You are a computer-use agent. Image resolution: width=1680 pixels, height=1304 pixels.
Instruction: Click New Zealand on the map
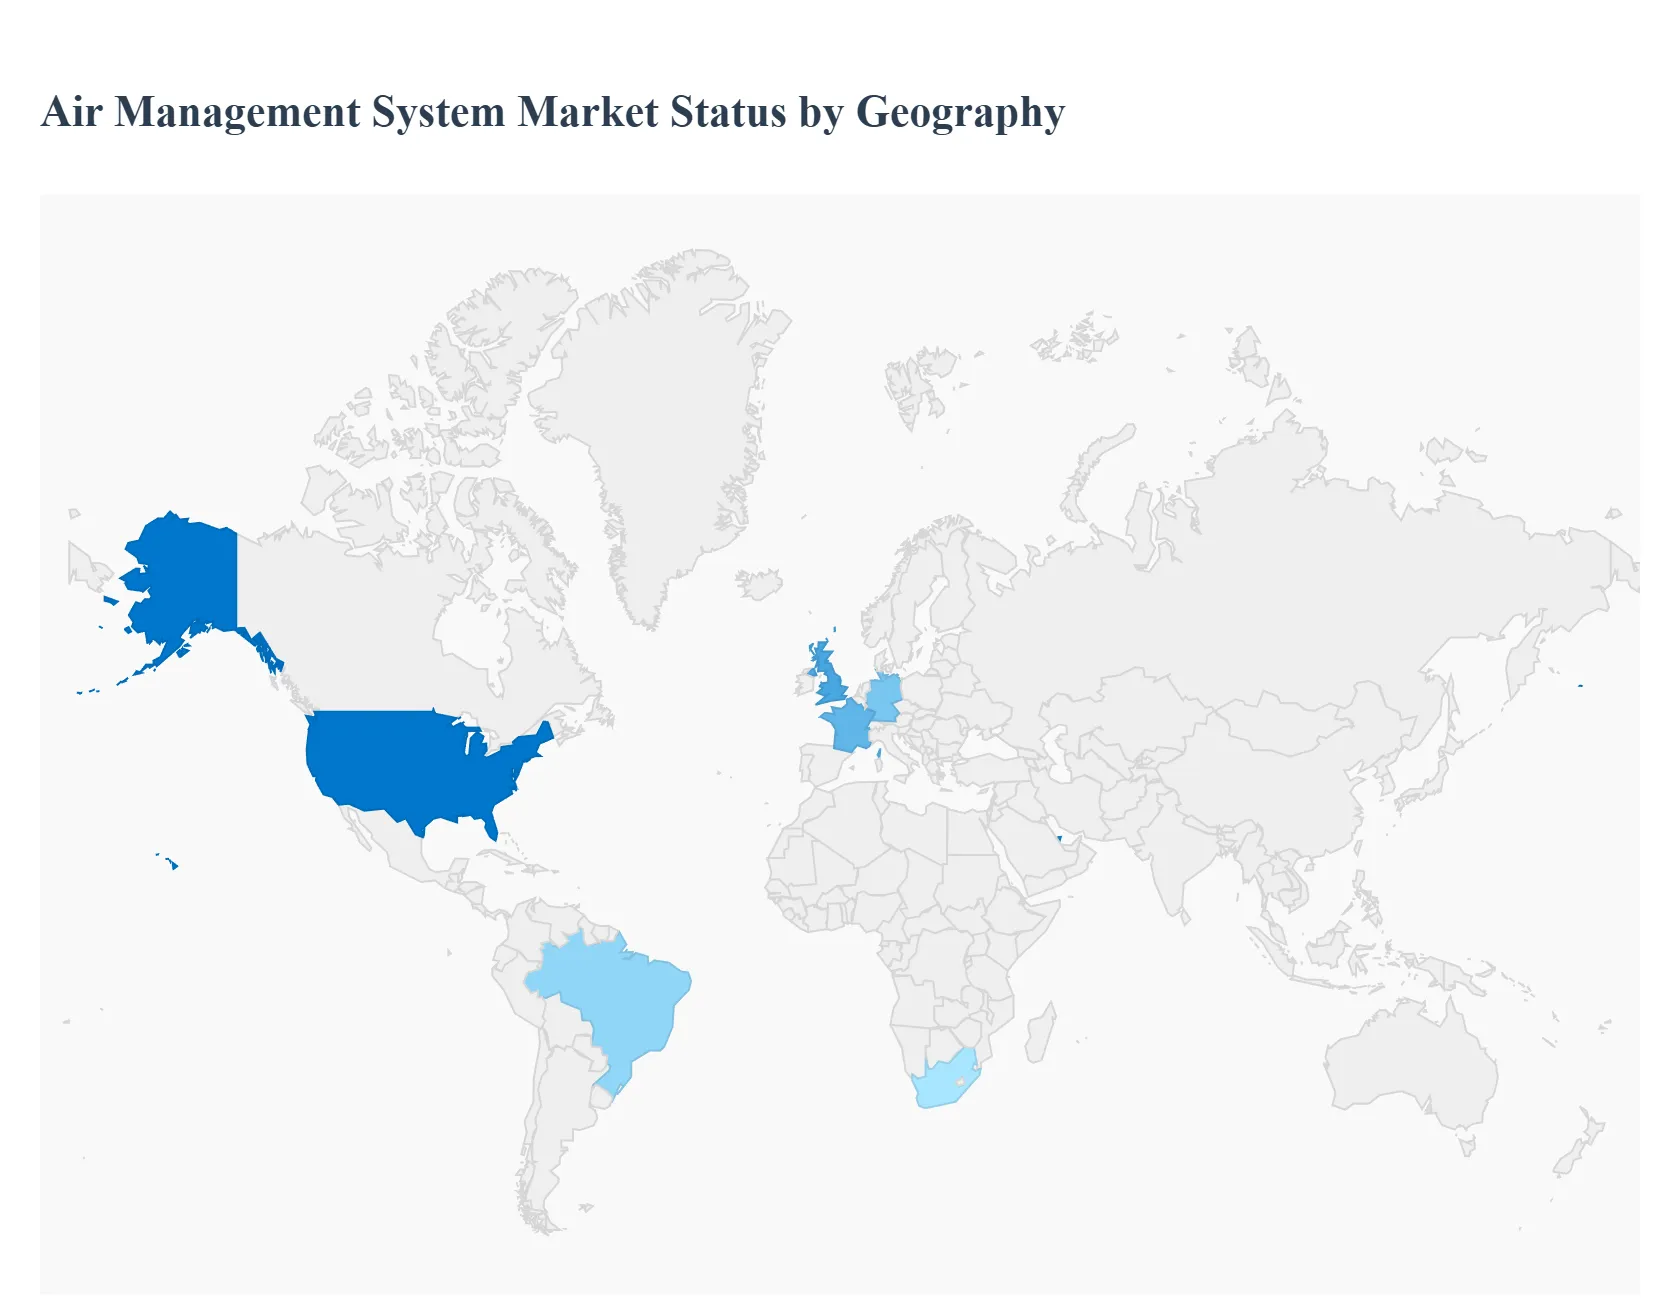[1580, 1145]
